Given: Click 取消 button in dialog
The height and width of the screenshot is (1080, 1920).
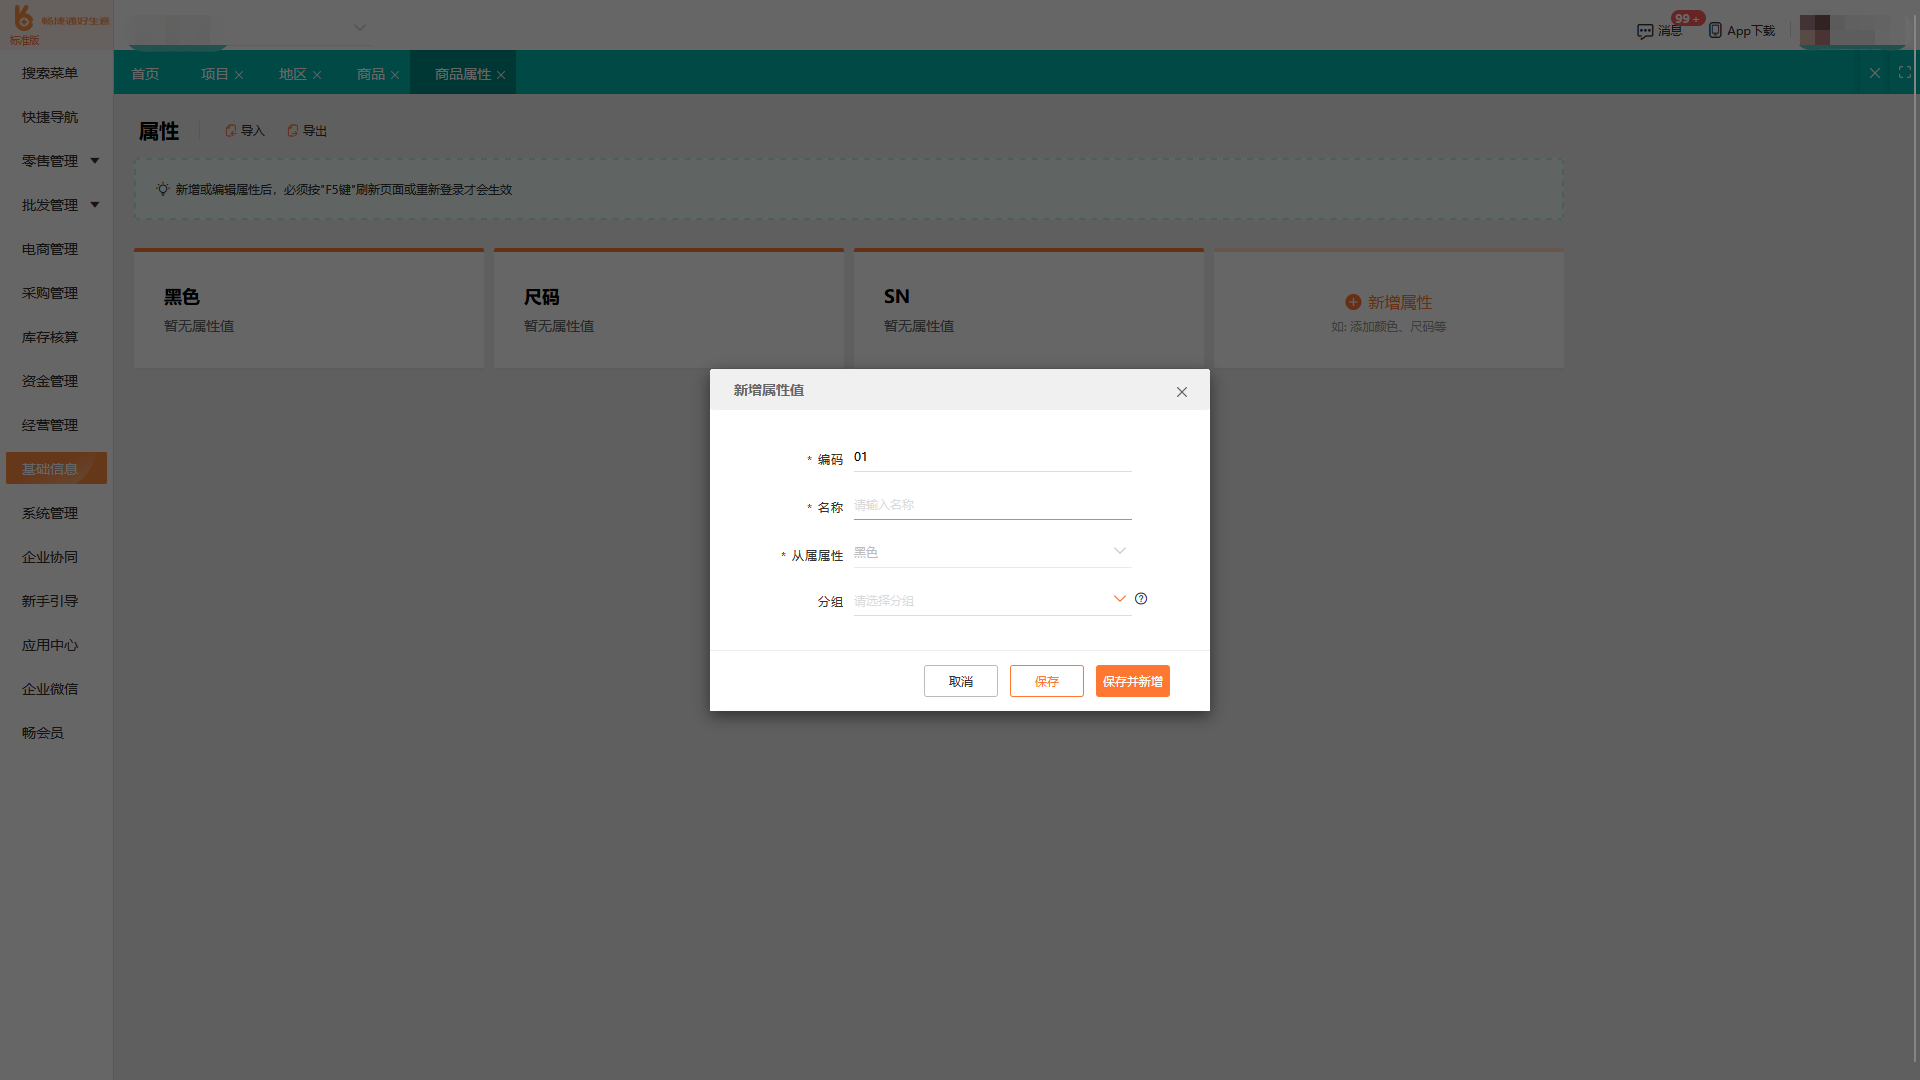Looking at the screenshot, I should [961, 682].
